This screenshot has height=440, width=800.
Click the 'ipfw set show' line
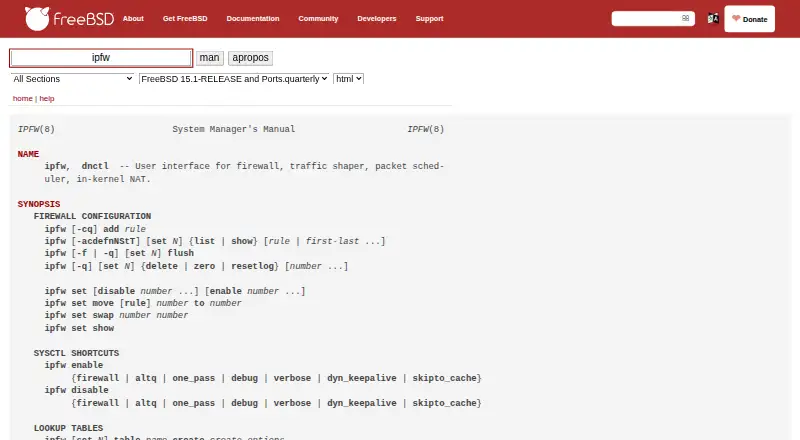coord(79,328)
